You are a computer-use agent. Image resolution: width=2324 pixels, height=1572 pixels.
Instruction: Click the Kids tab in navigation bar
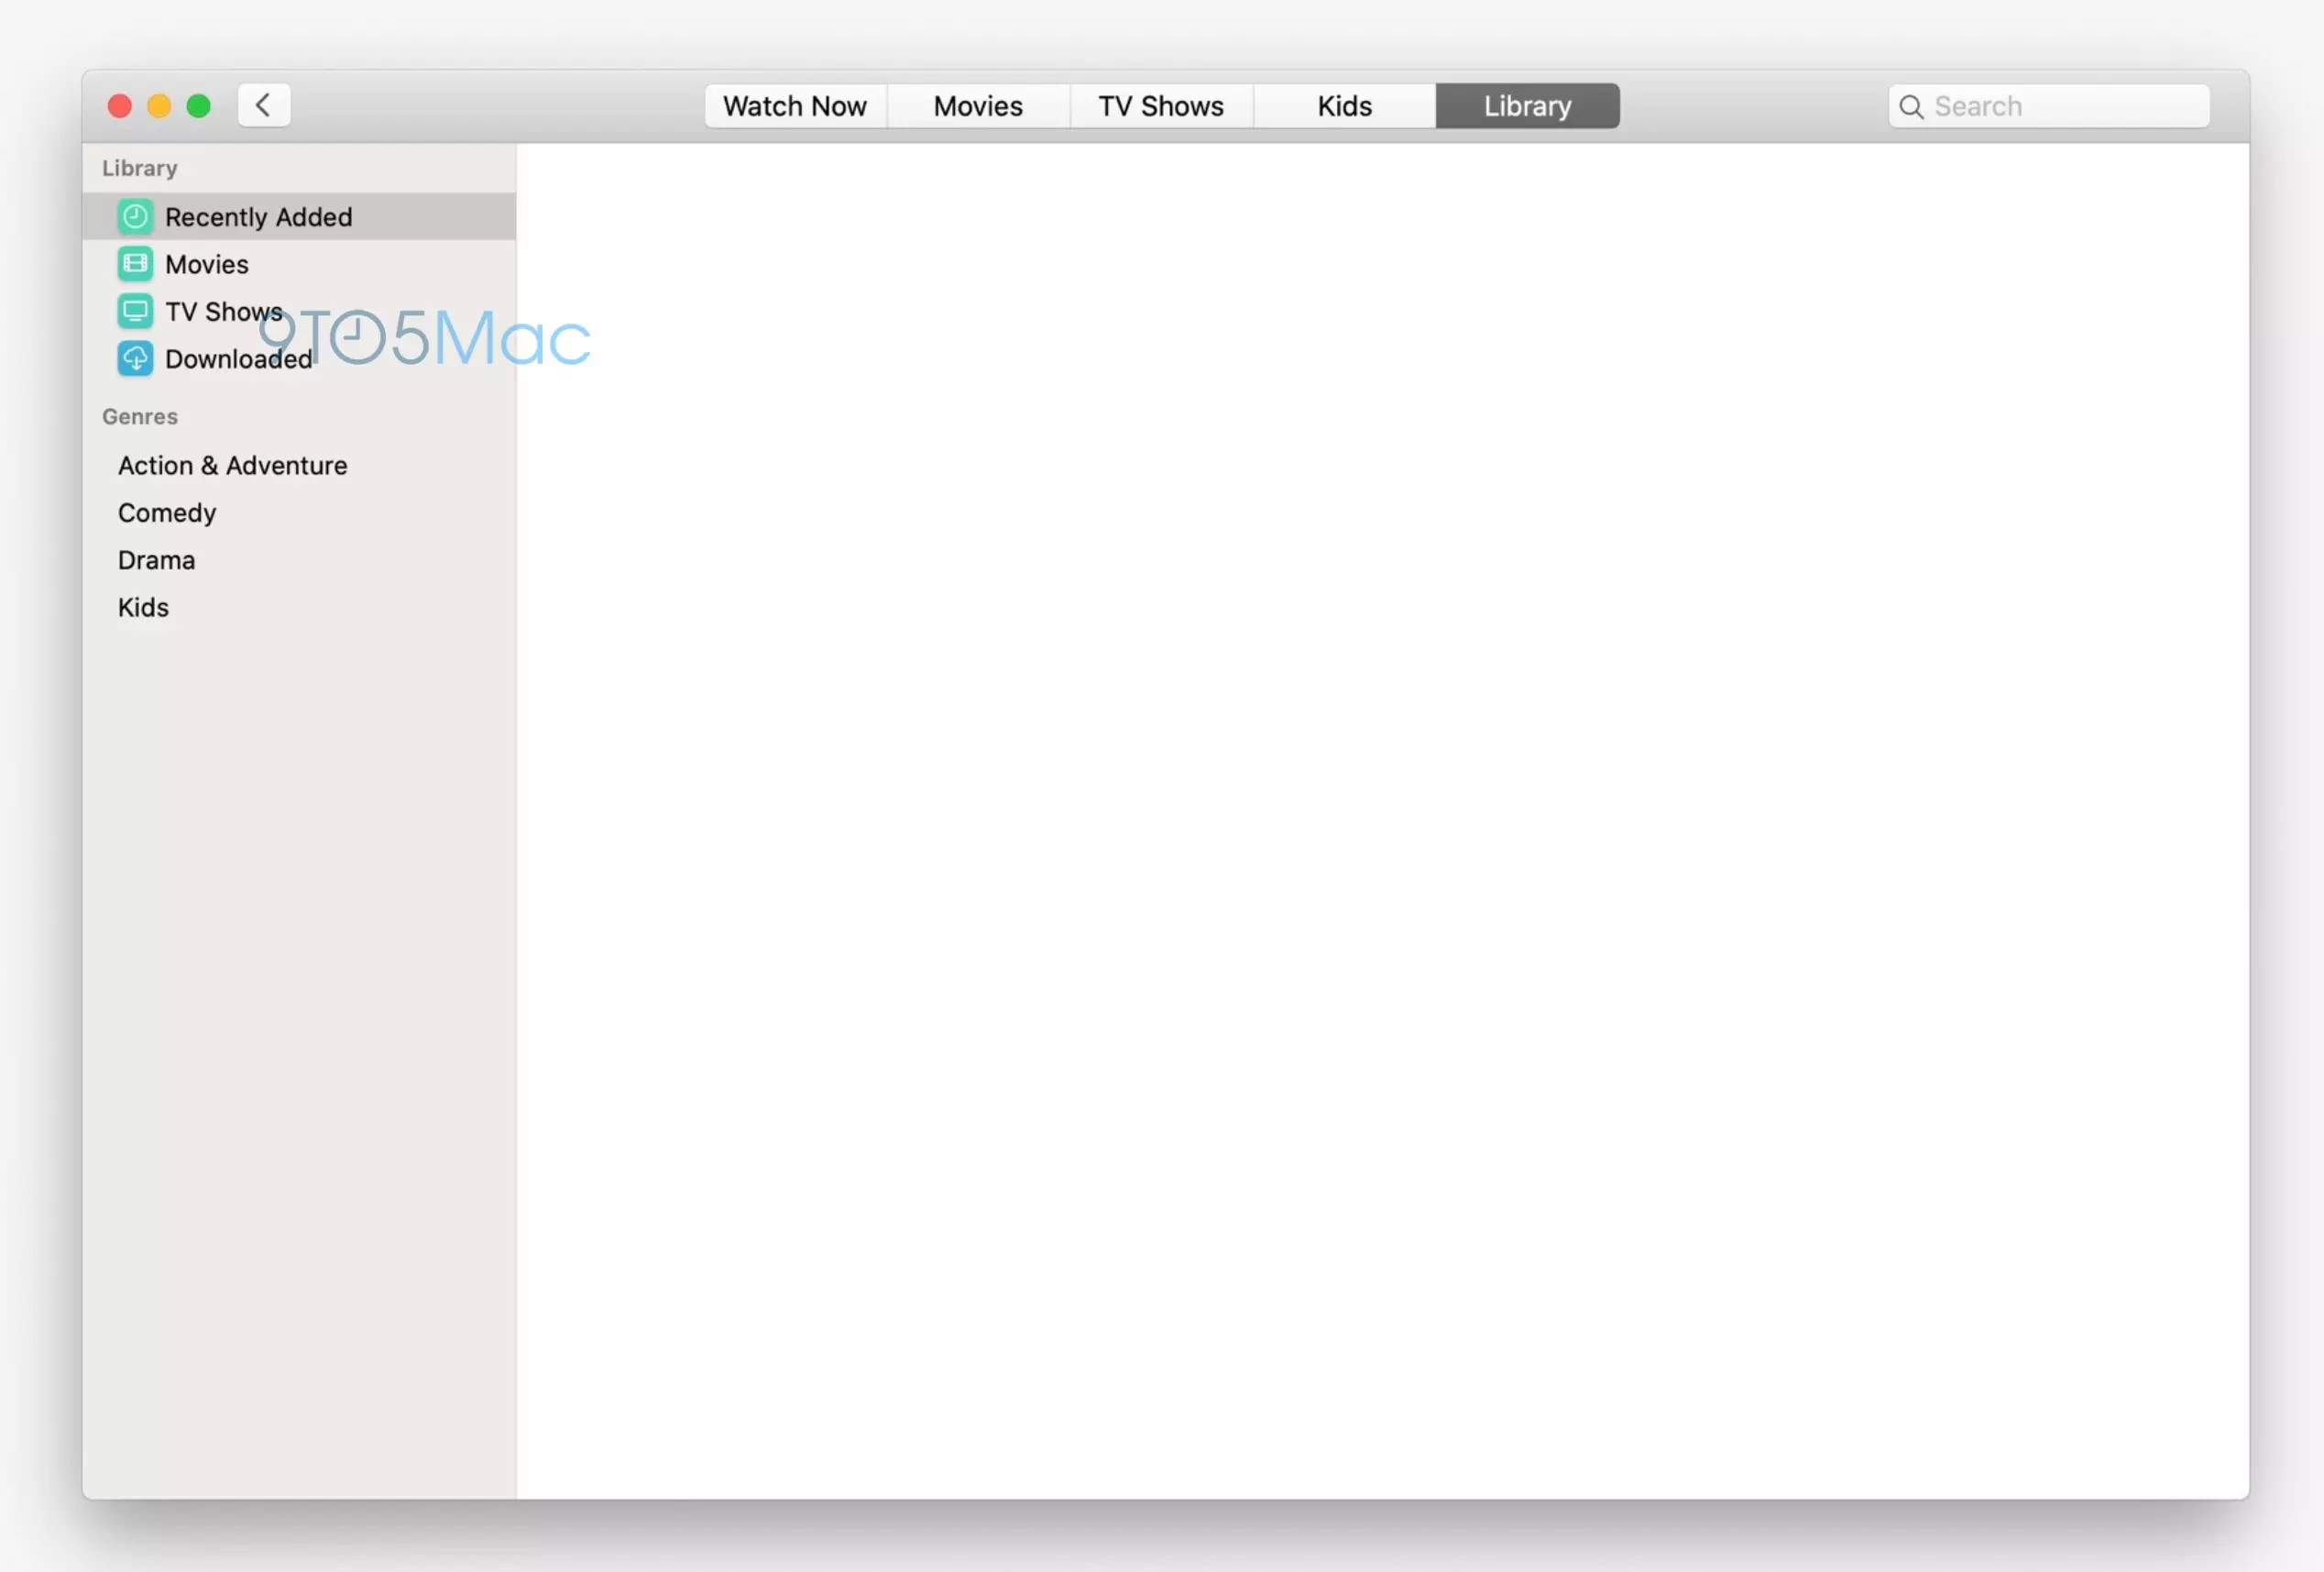tap(1345, 105)
